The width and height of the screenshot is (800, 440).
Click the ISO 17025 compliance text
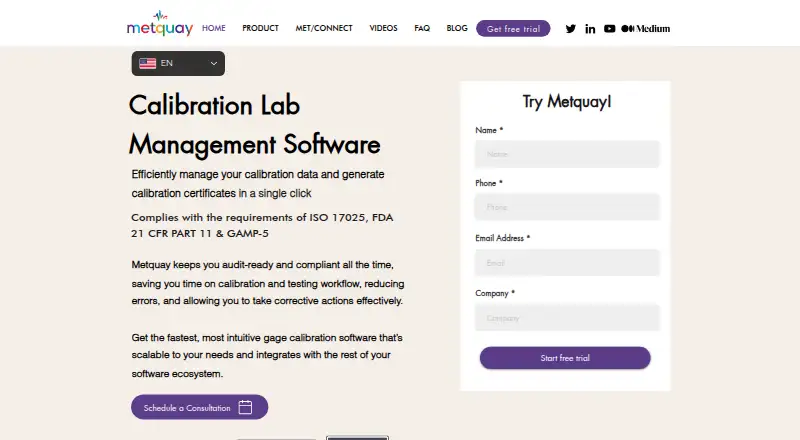pos(262,225)
